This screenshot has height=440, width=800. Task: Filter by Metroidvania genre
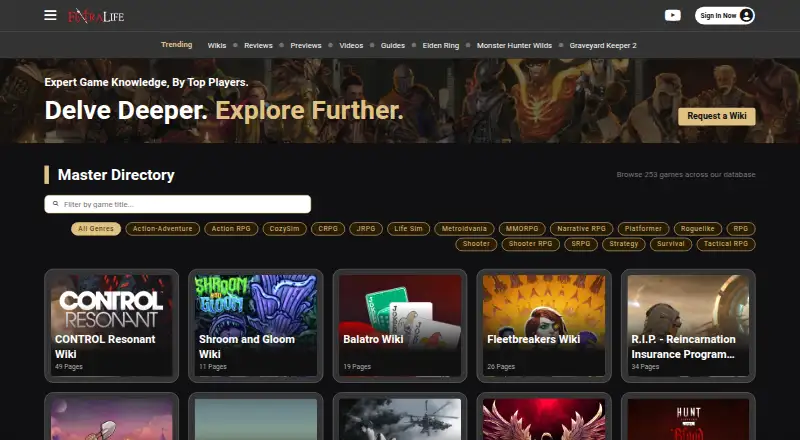click(464, 229)
